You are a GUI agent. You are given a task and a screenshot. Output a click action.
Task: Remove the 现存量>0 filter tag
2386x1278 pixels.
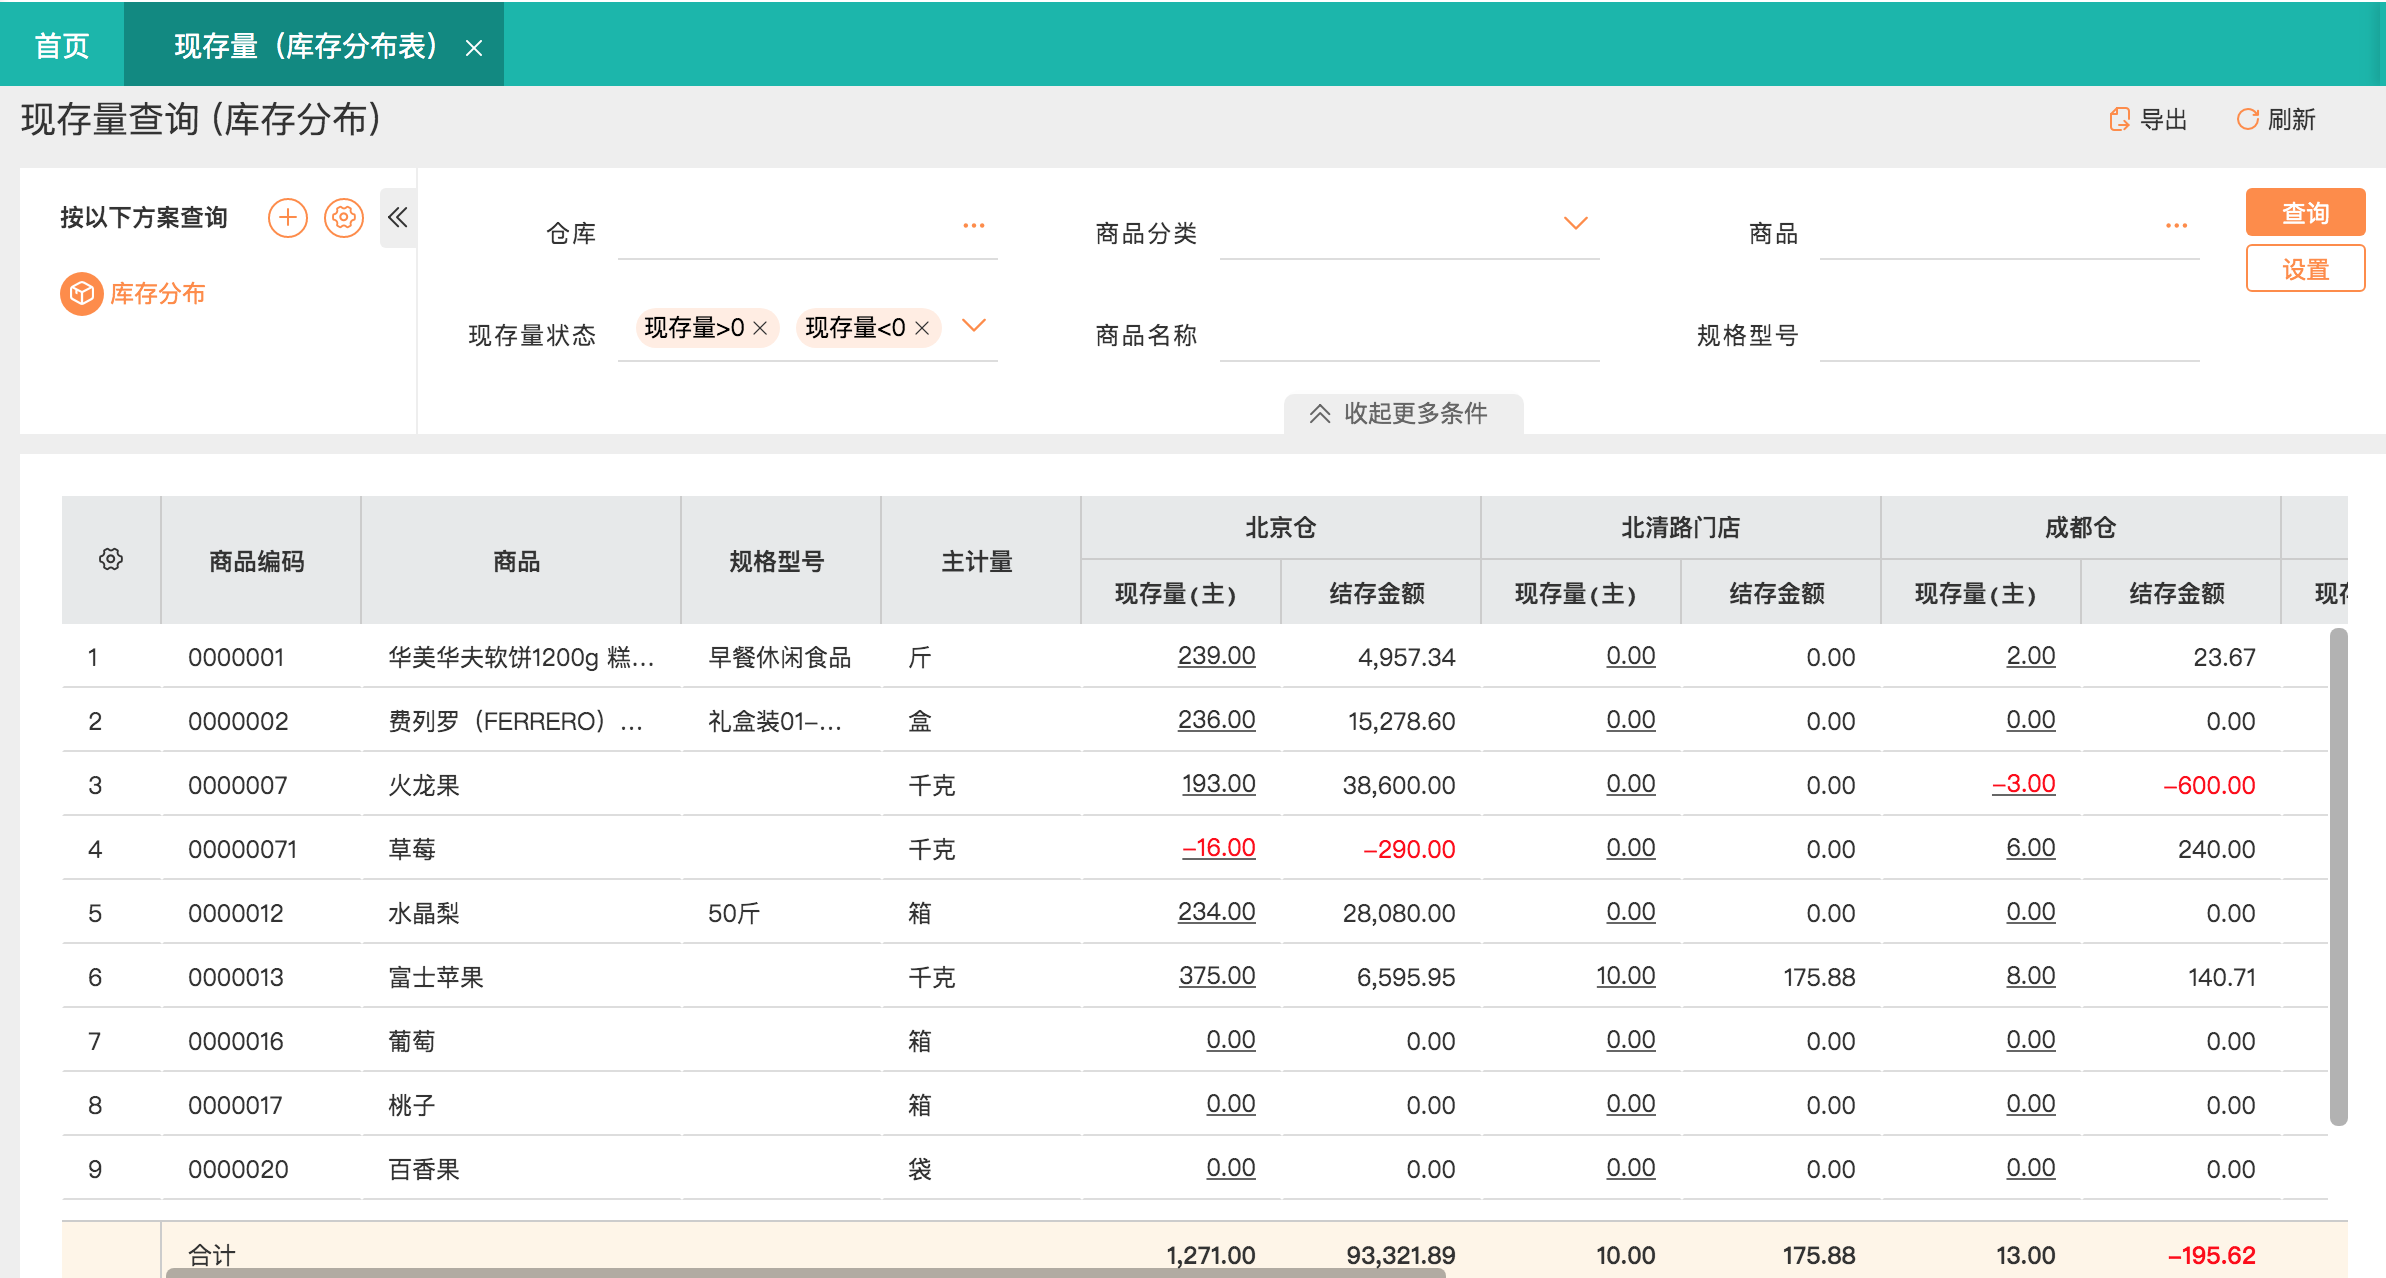pyautogui.click(x=759, y=328)
